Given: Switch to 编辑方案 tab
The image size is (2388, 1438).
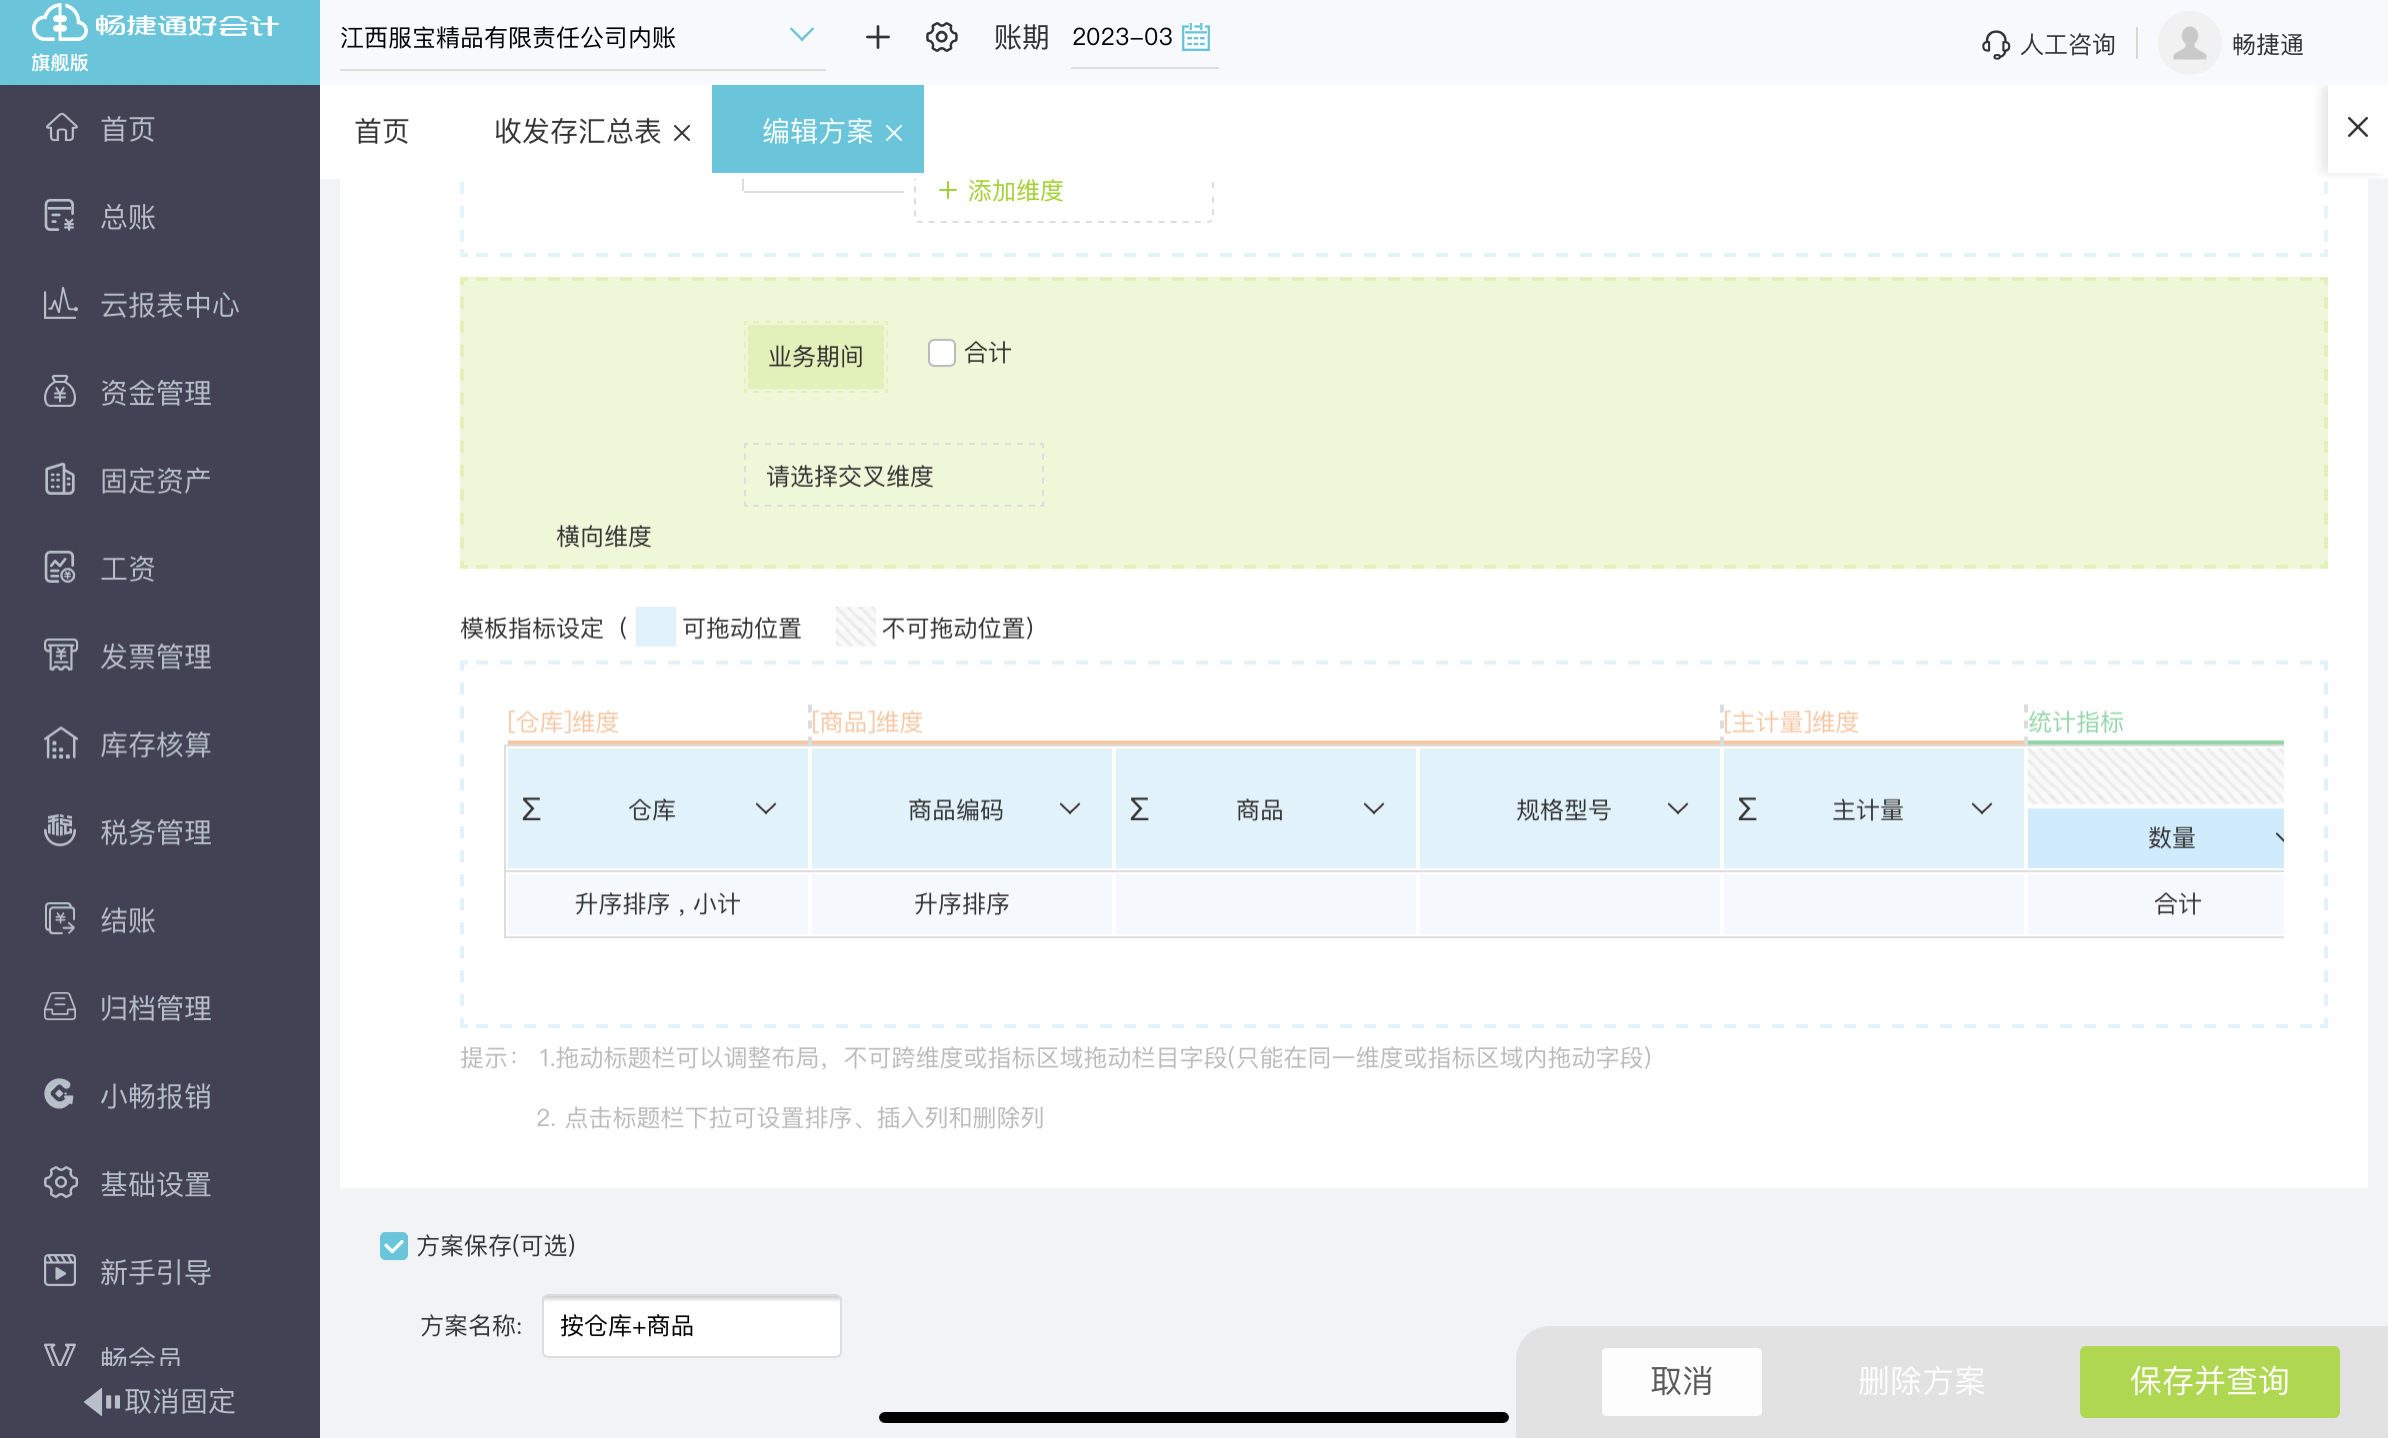Looking at the screenshot, I should 814,128.
